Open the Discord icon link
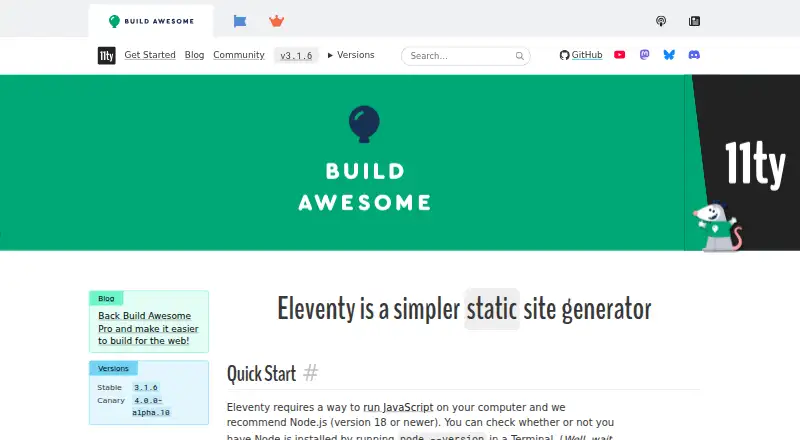800x440 pixels. pos(694,55)
